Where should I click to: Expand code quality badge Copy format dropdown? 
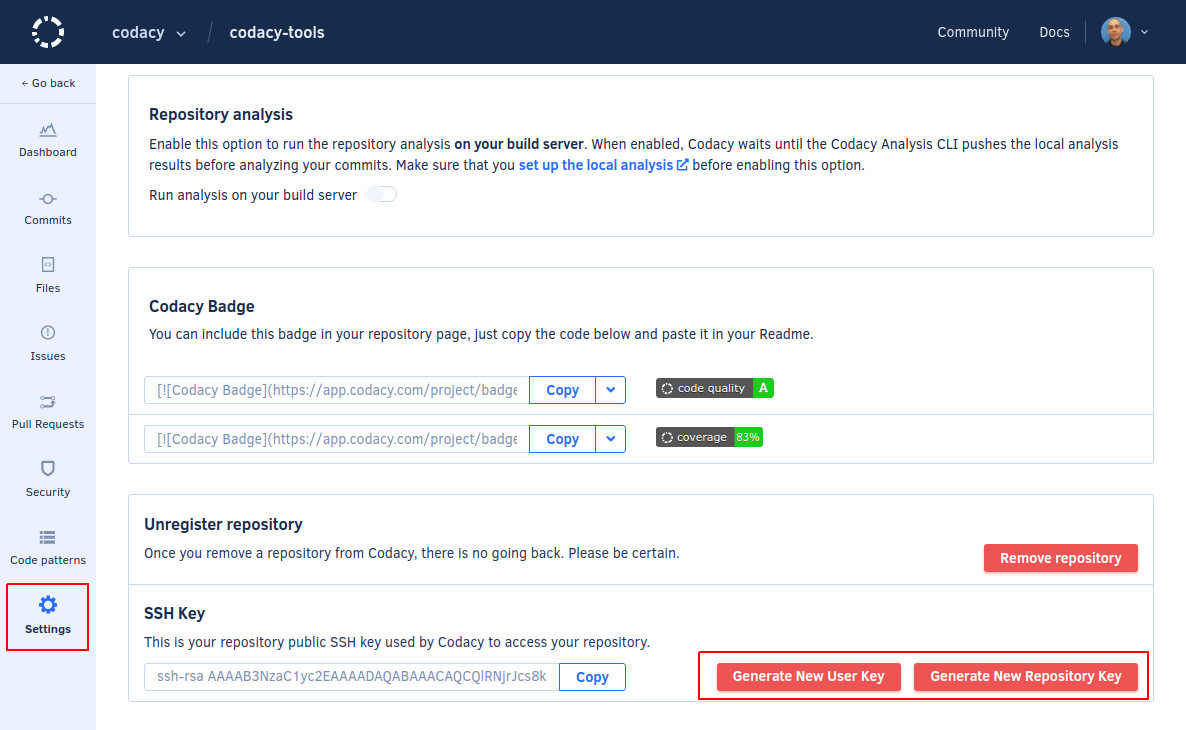tap(610, 390)
